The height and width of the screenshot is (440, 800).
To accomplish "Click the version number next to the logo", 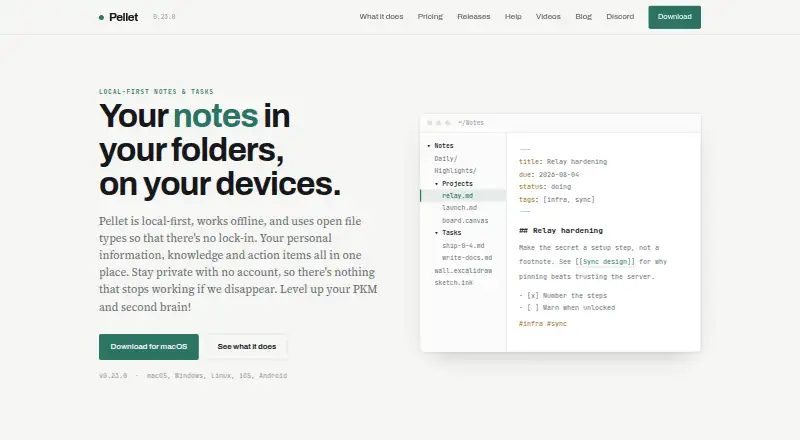I will pos(164,17).
